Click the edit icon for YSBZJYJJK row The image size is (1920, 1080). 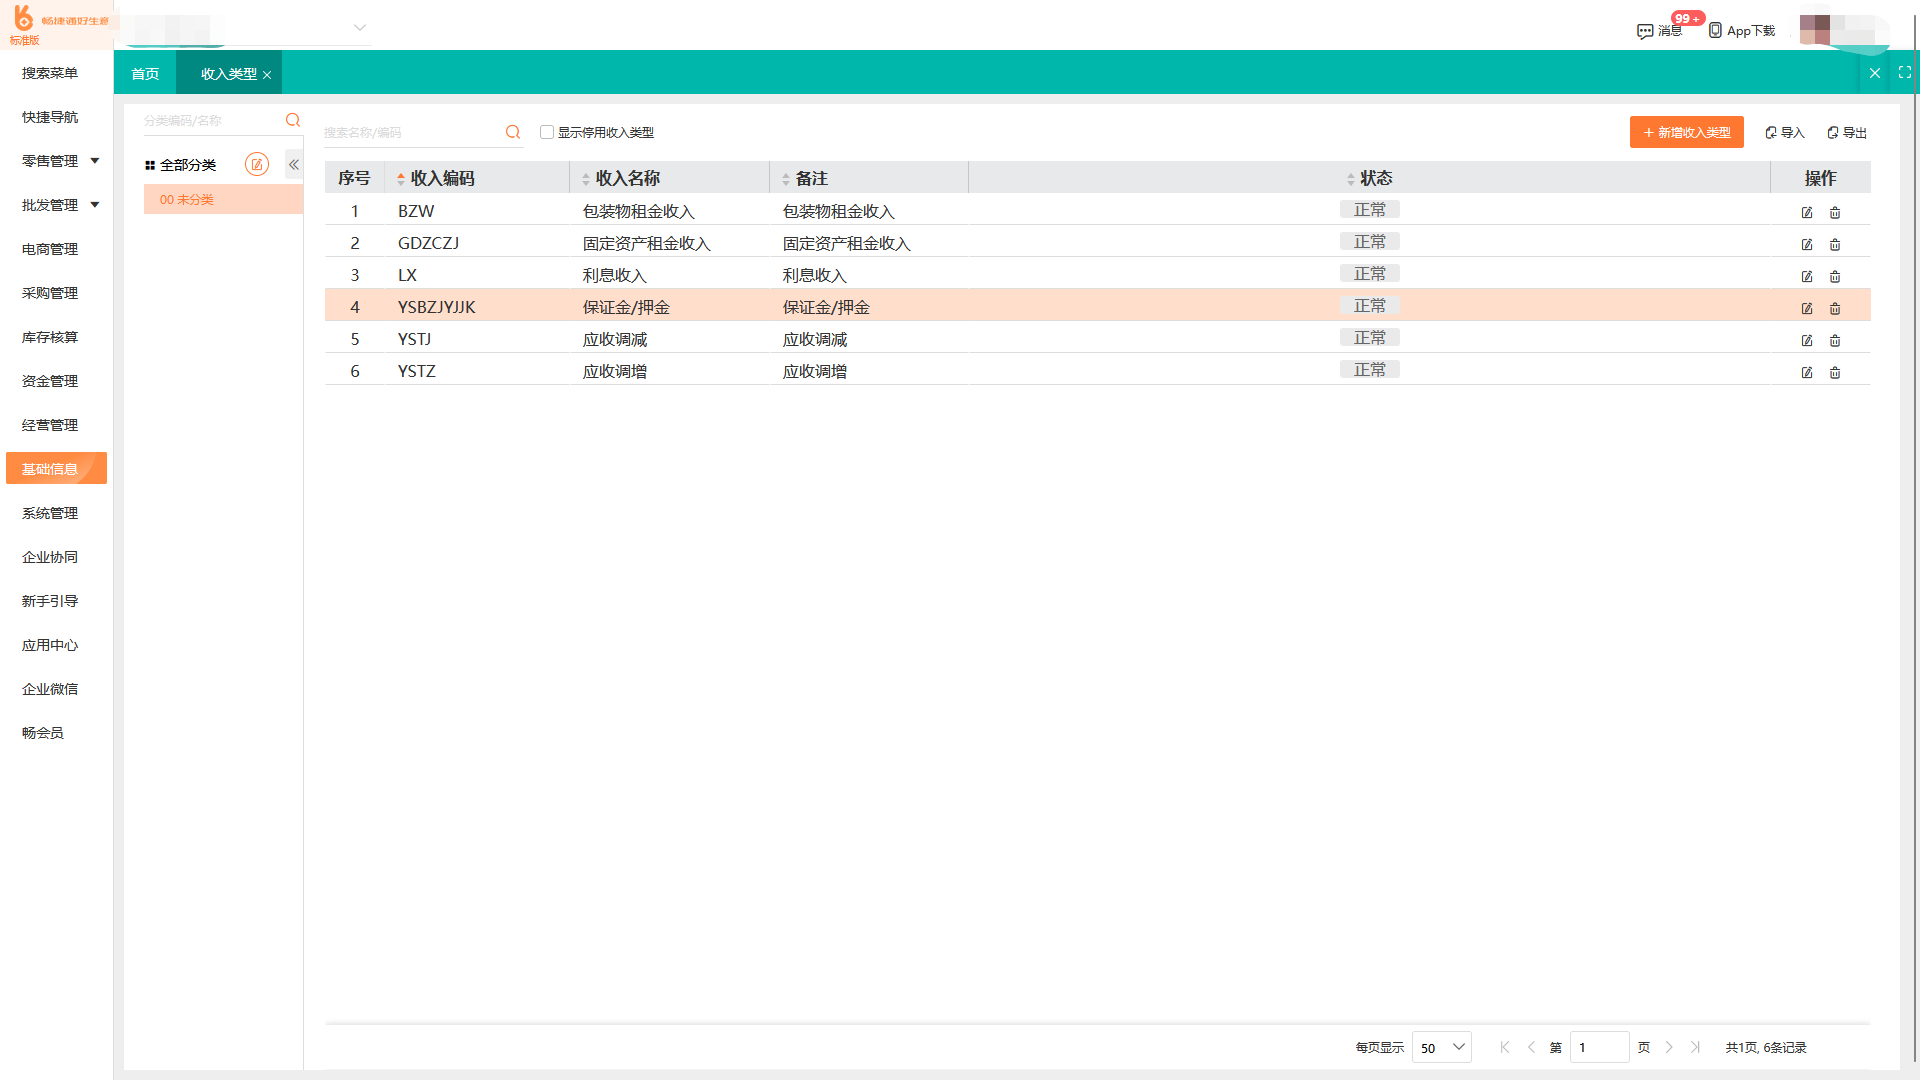pos(1807,306)
